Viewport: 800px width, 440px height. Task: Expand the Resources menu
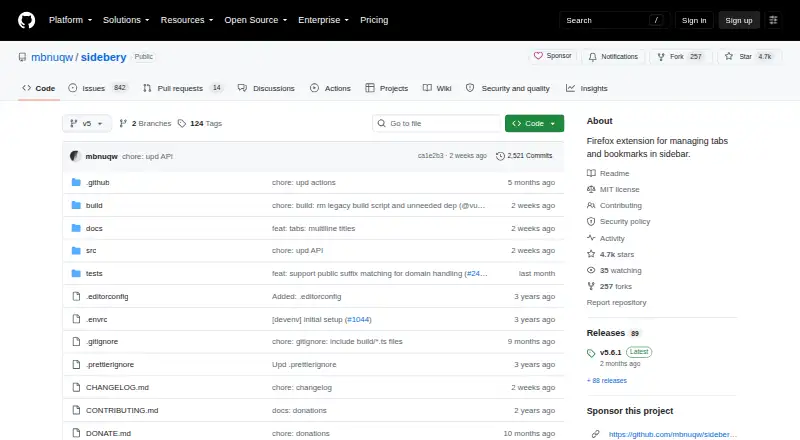click(x=187, y=20)
